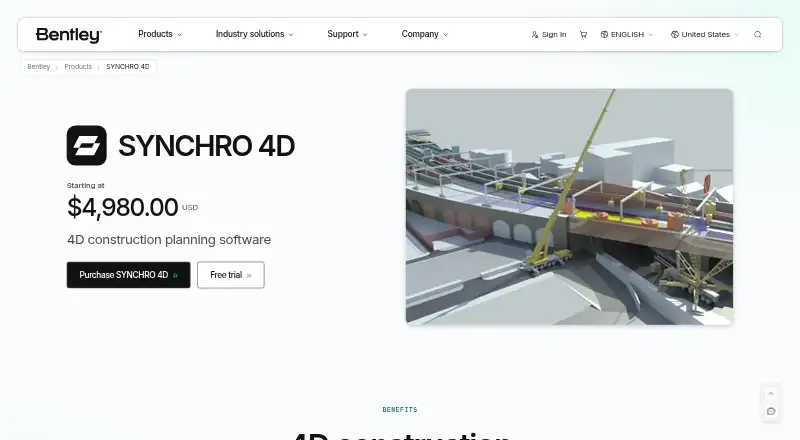Click '4D construction planning software' text
The height and width of the screenshot is (440, 800).
tap(169, 240)
